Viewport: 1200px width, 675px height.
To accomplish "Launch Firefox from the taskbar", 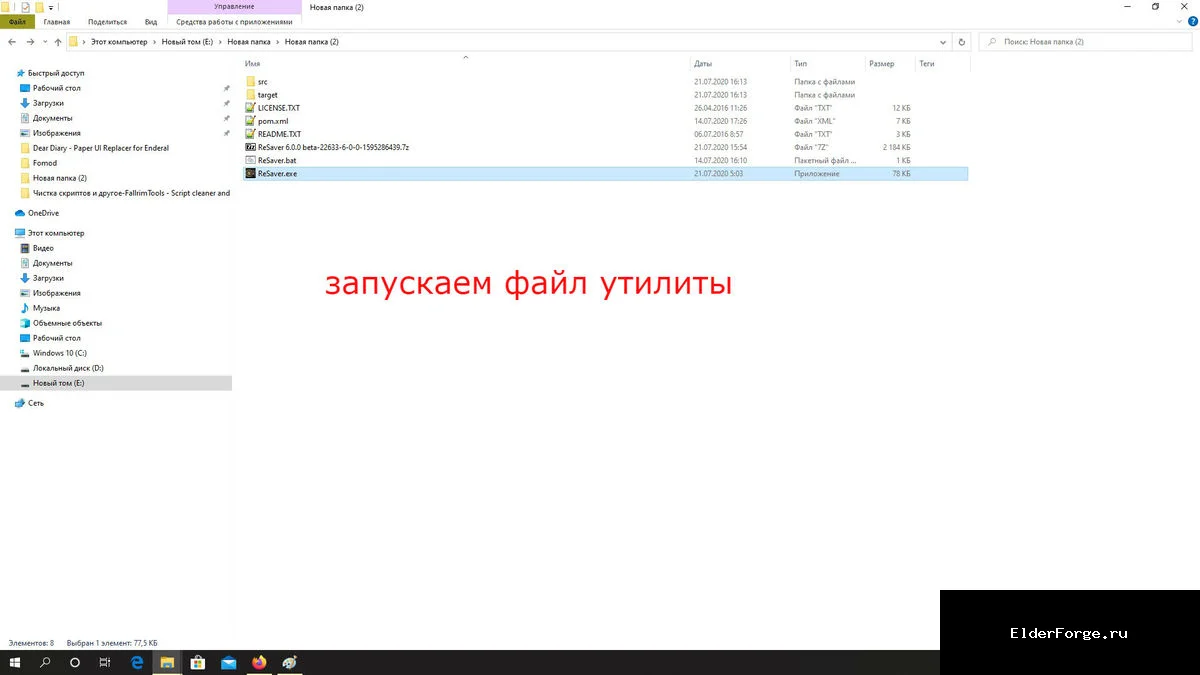I will point(259,662).
